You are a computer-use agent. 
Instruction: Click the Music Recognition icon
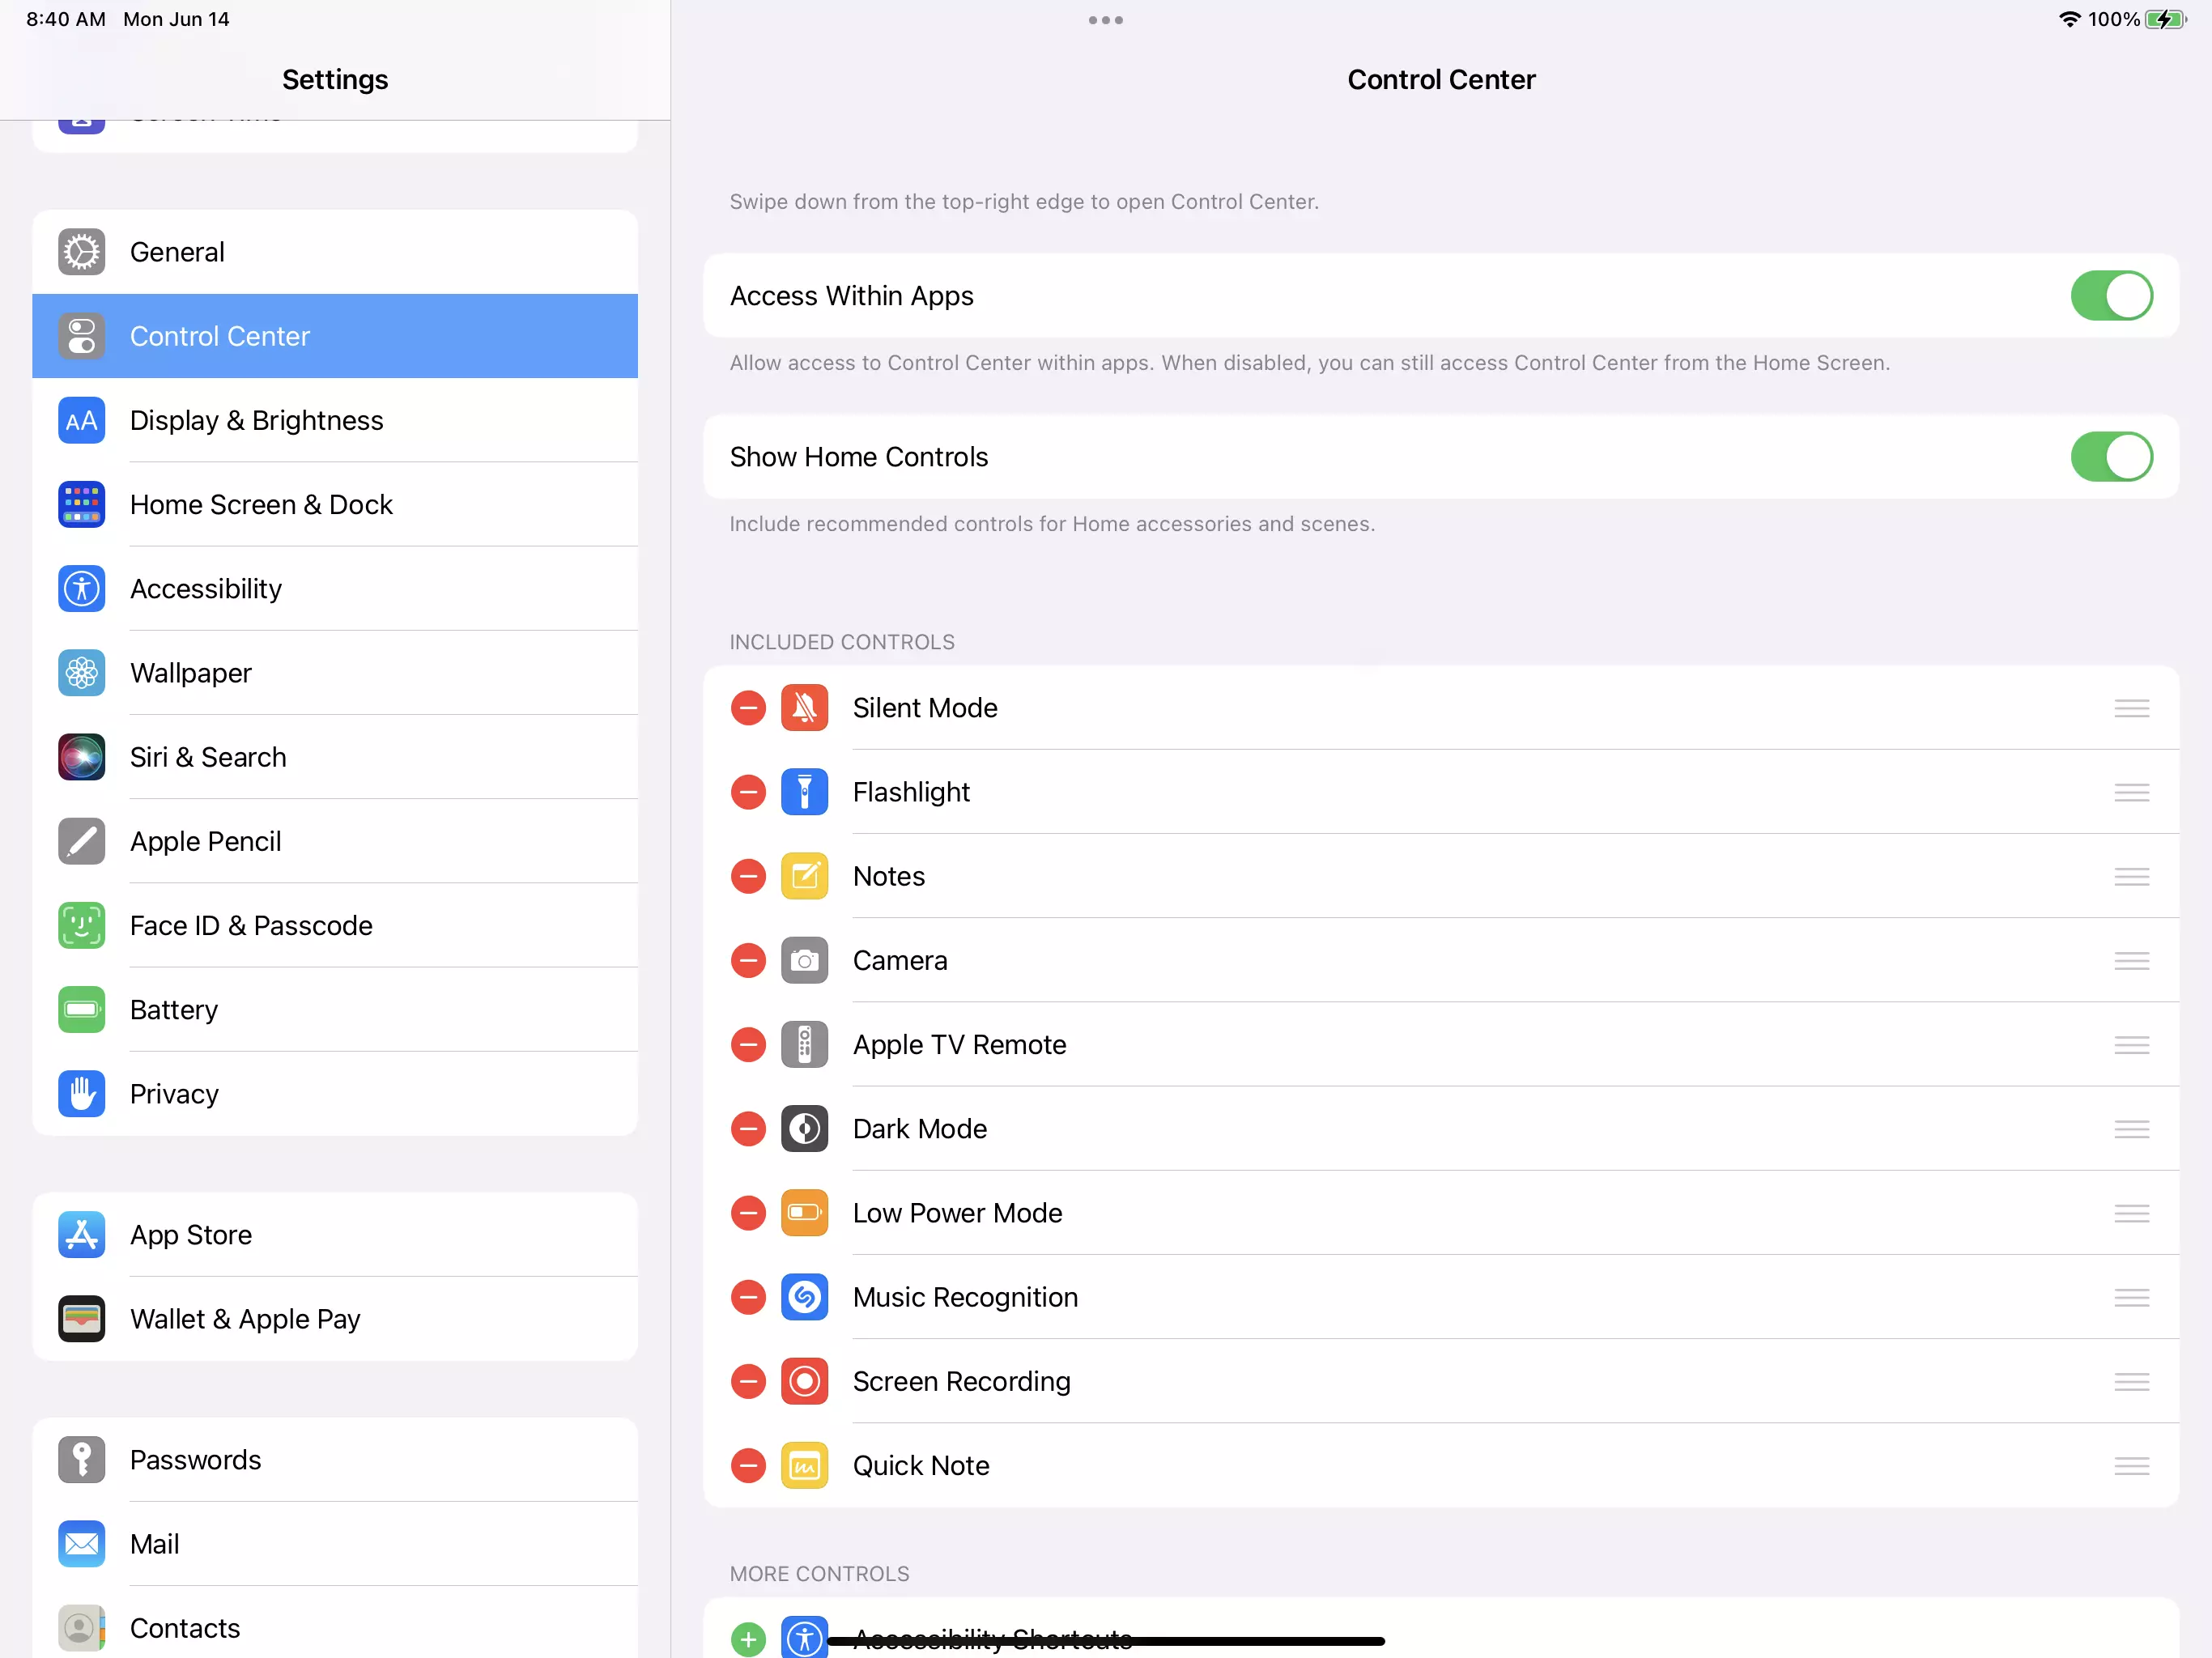click(805, 1298)
